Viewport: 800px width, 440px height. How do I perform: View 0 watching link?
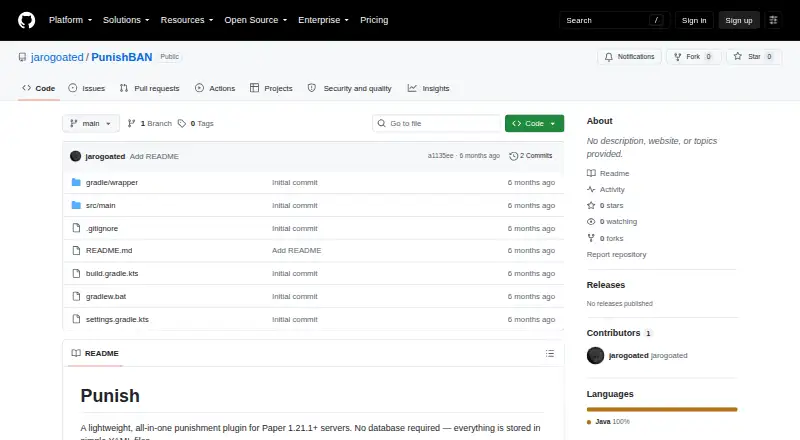tap(612, 222)
